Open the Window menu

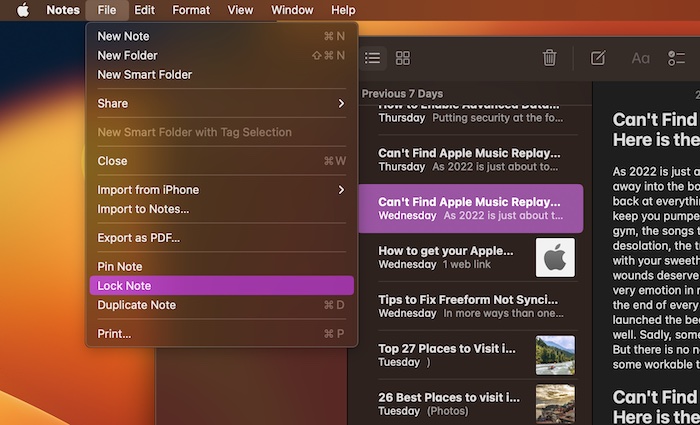[x=292, y=10]
